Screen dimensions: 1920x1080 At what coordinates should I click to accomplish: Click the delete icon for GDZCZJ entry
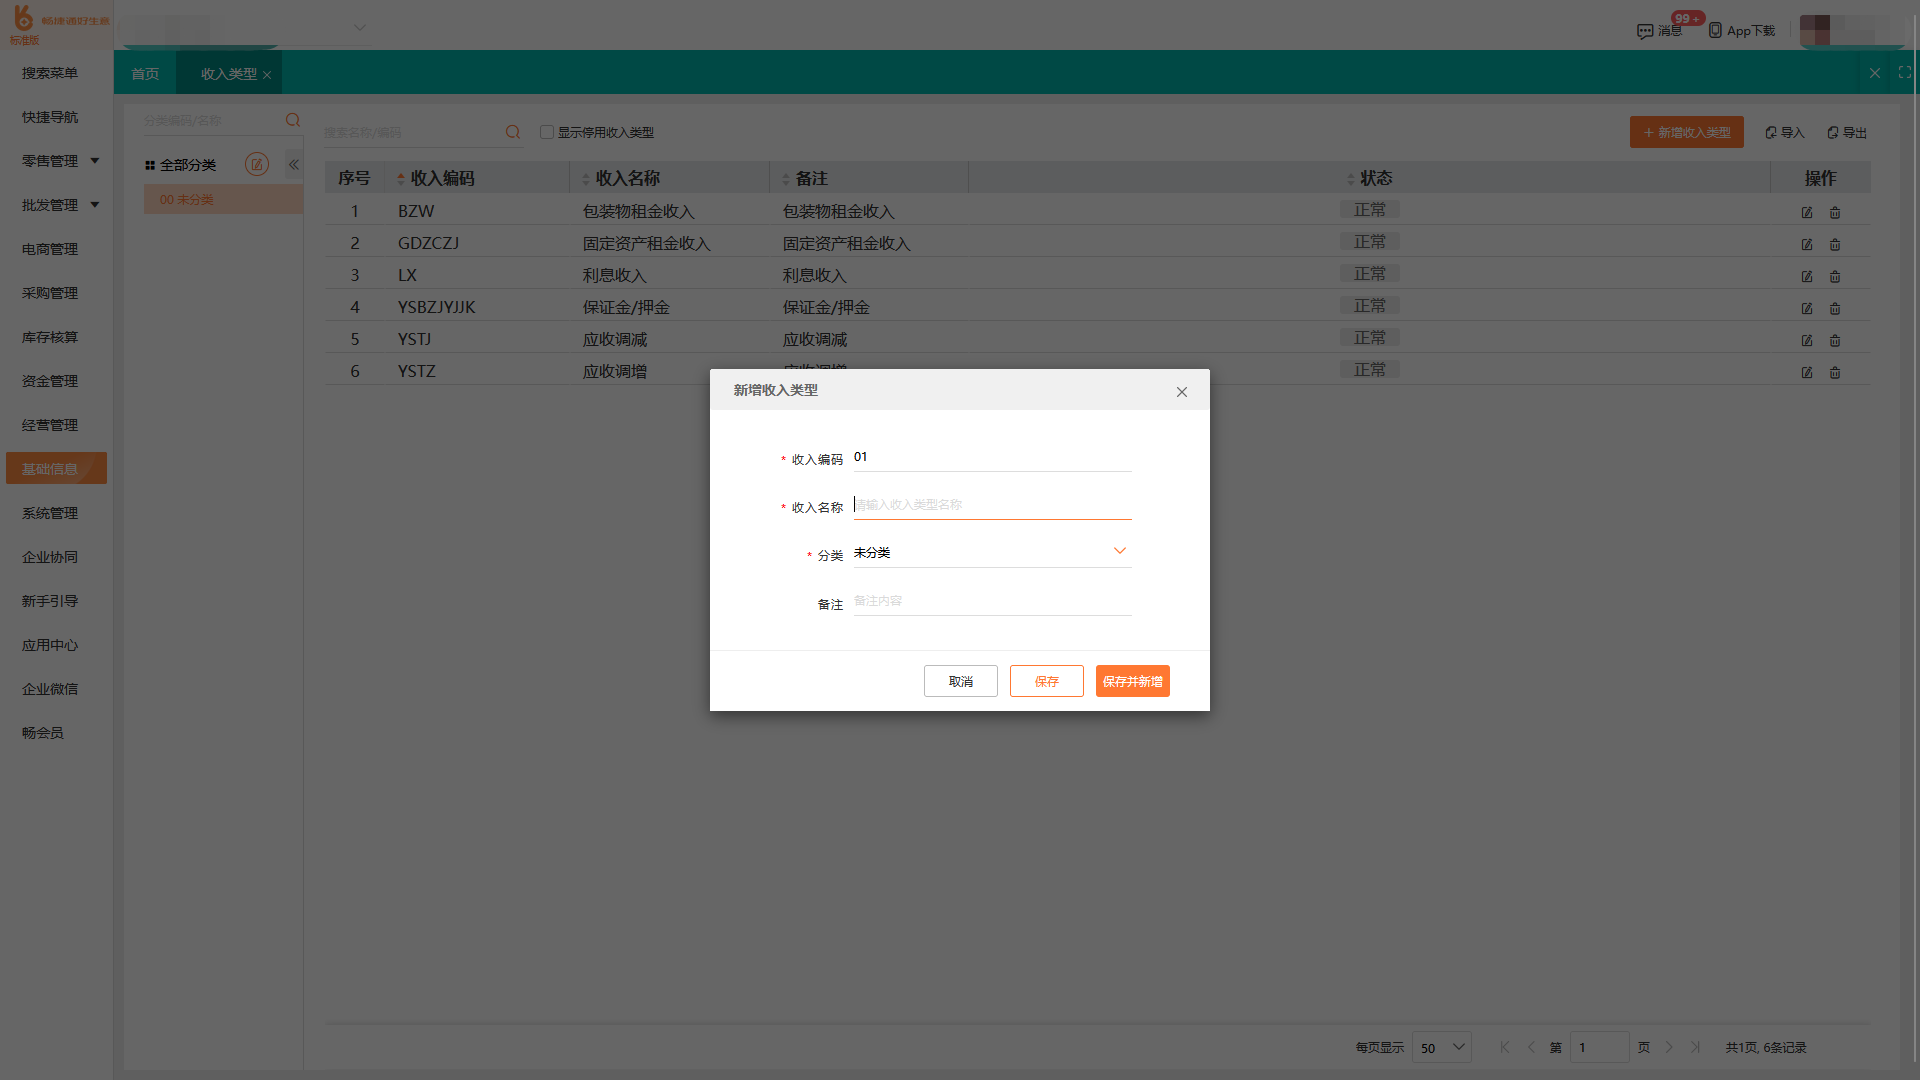(1834, 244)
